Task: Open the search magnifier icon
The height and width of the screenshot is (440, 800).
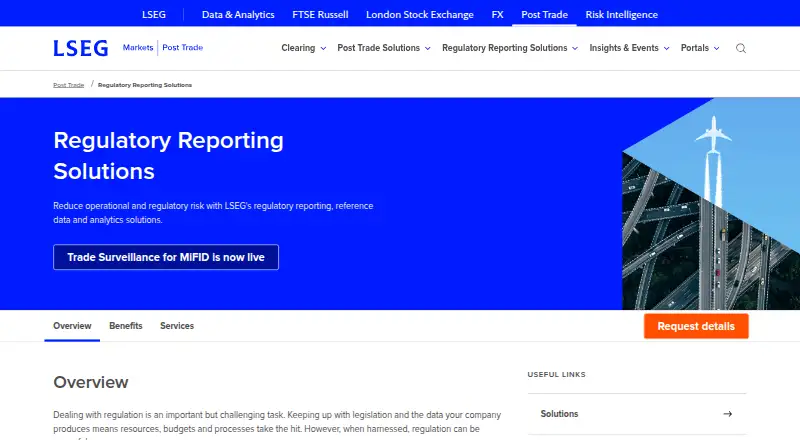Action: [741, 48]
